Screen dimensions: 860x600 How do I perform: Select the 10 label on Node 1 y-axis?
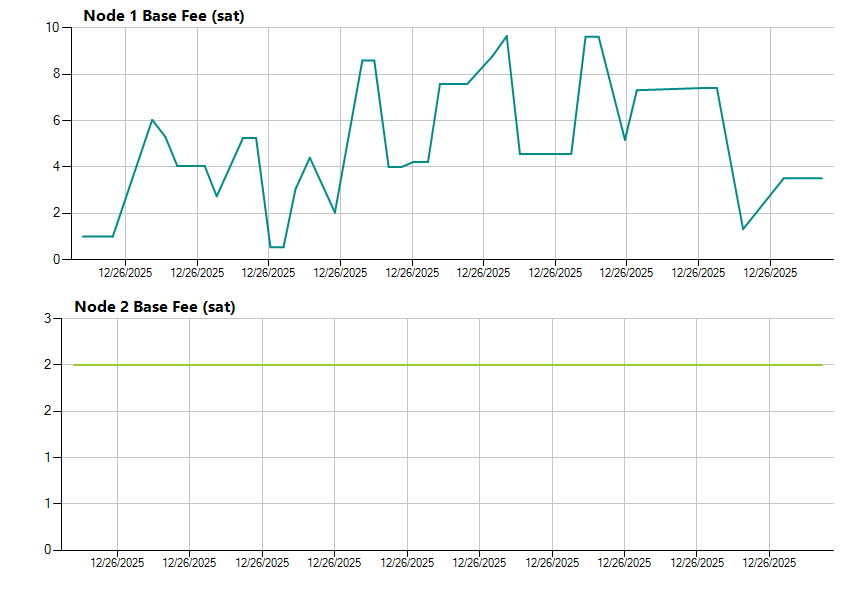pos(52,28)
